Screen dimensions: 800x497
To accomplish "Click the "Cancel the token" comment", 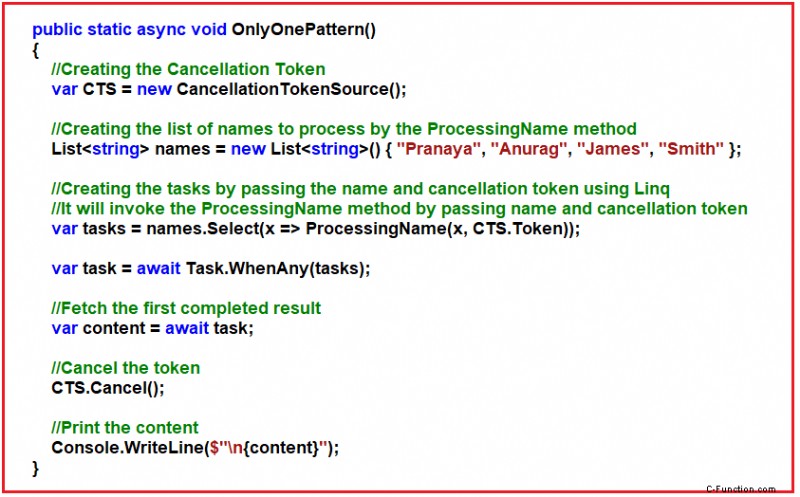I will click(x=126, y=368).
